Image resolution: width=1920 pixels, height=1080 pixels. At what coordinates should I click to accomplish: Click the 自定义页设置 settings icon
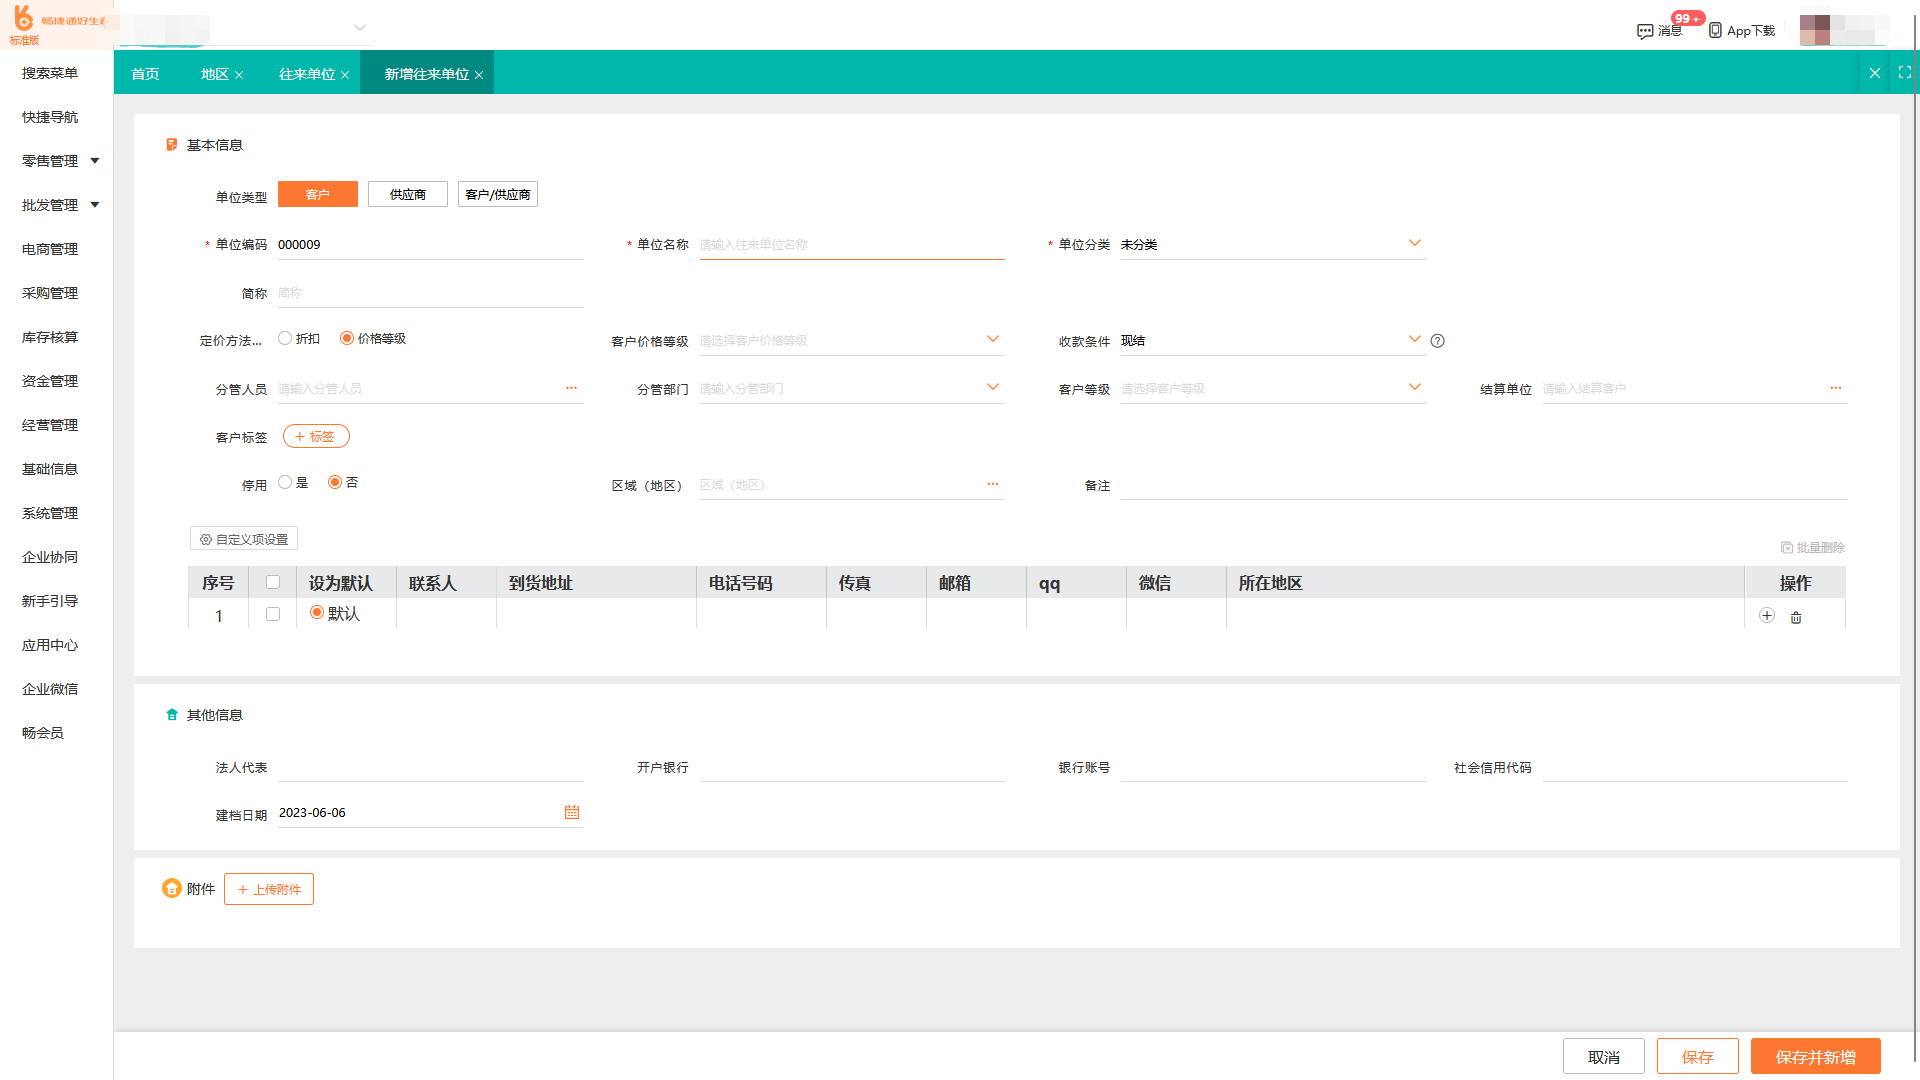pos(206,539)
